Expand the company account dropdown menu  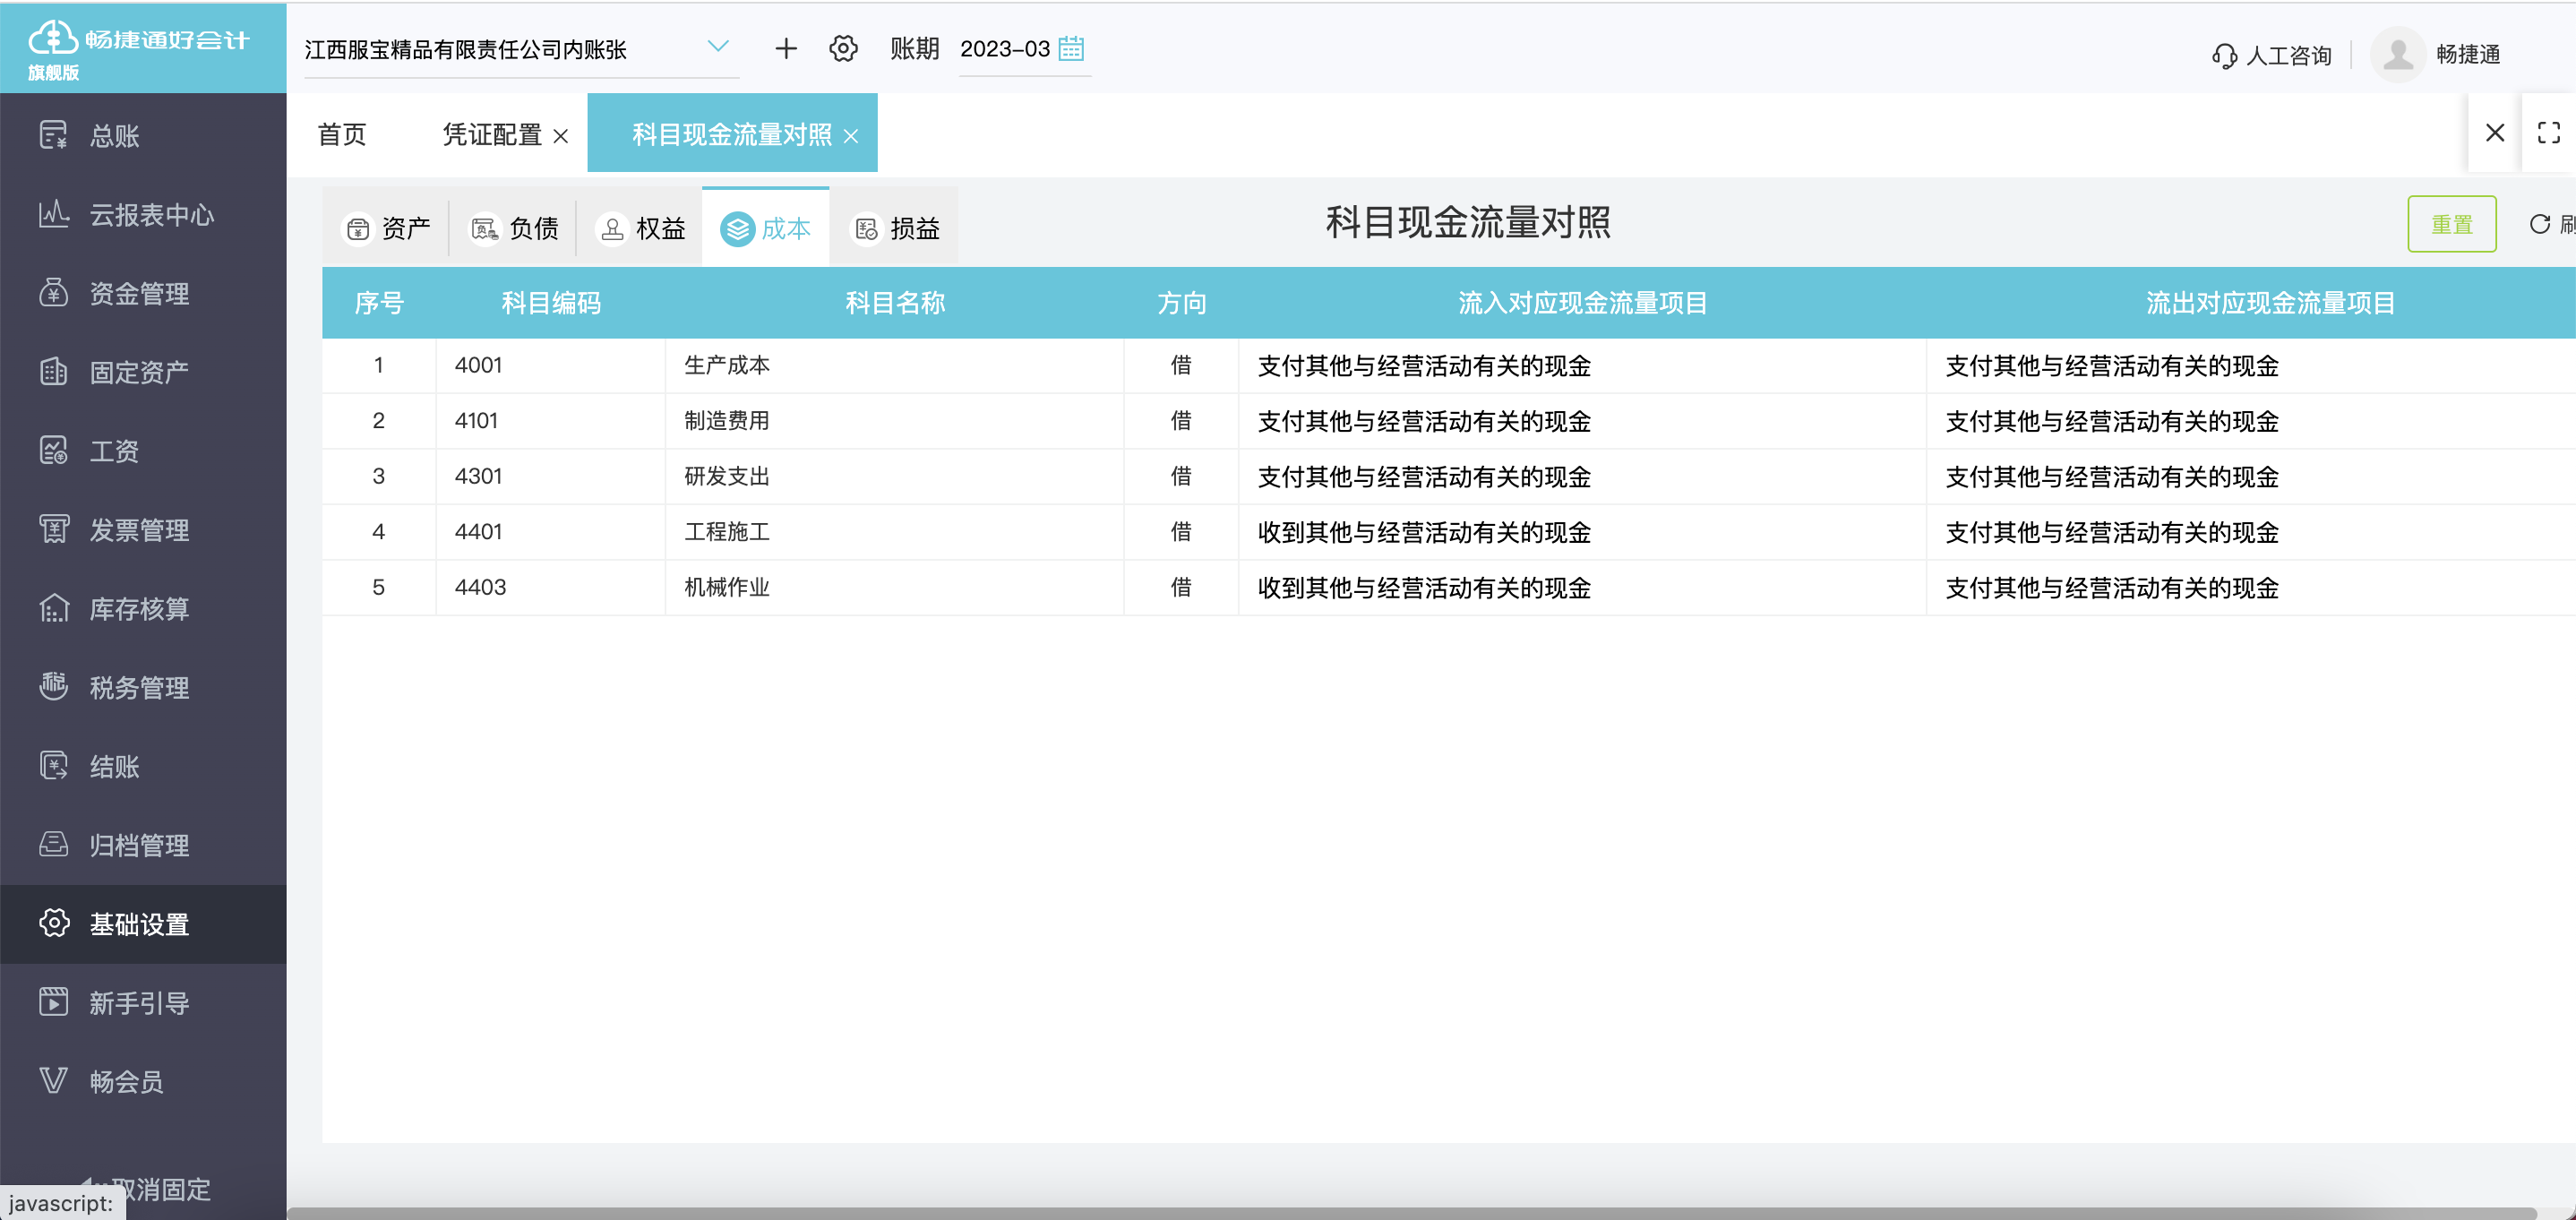[718, 47]
